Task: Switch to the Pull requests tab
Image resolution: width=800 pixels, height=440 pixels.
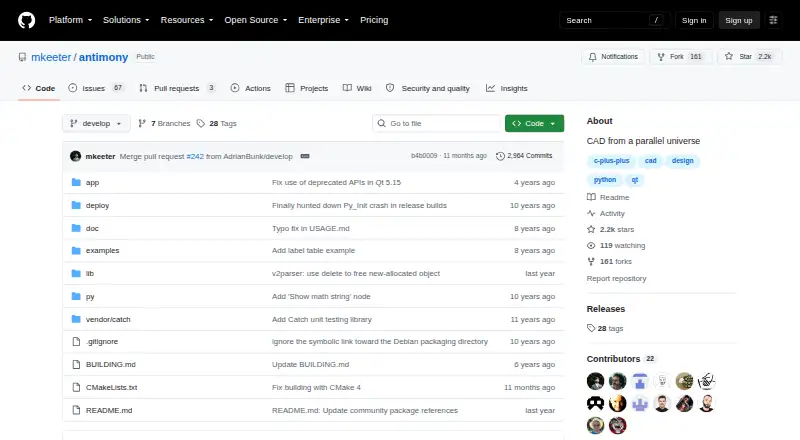Action: [177, 88]
